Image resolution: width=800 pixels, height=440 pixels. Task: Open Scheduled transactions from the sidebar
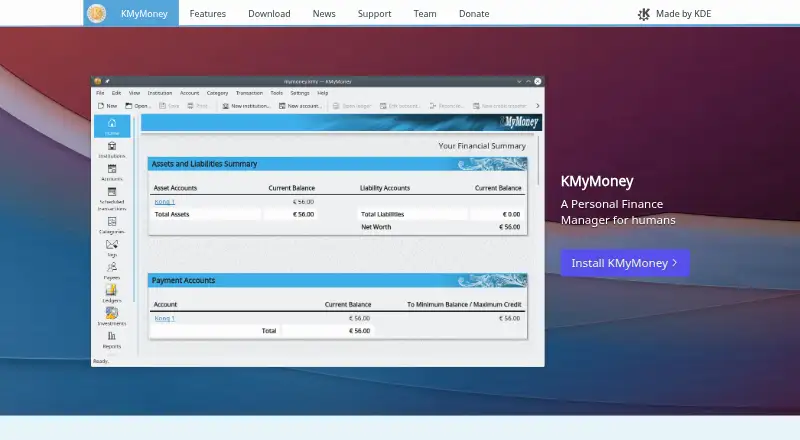112,199
